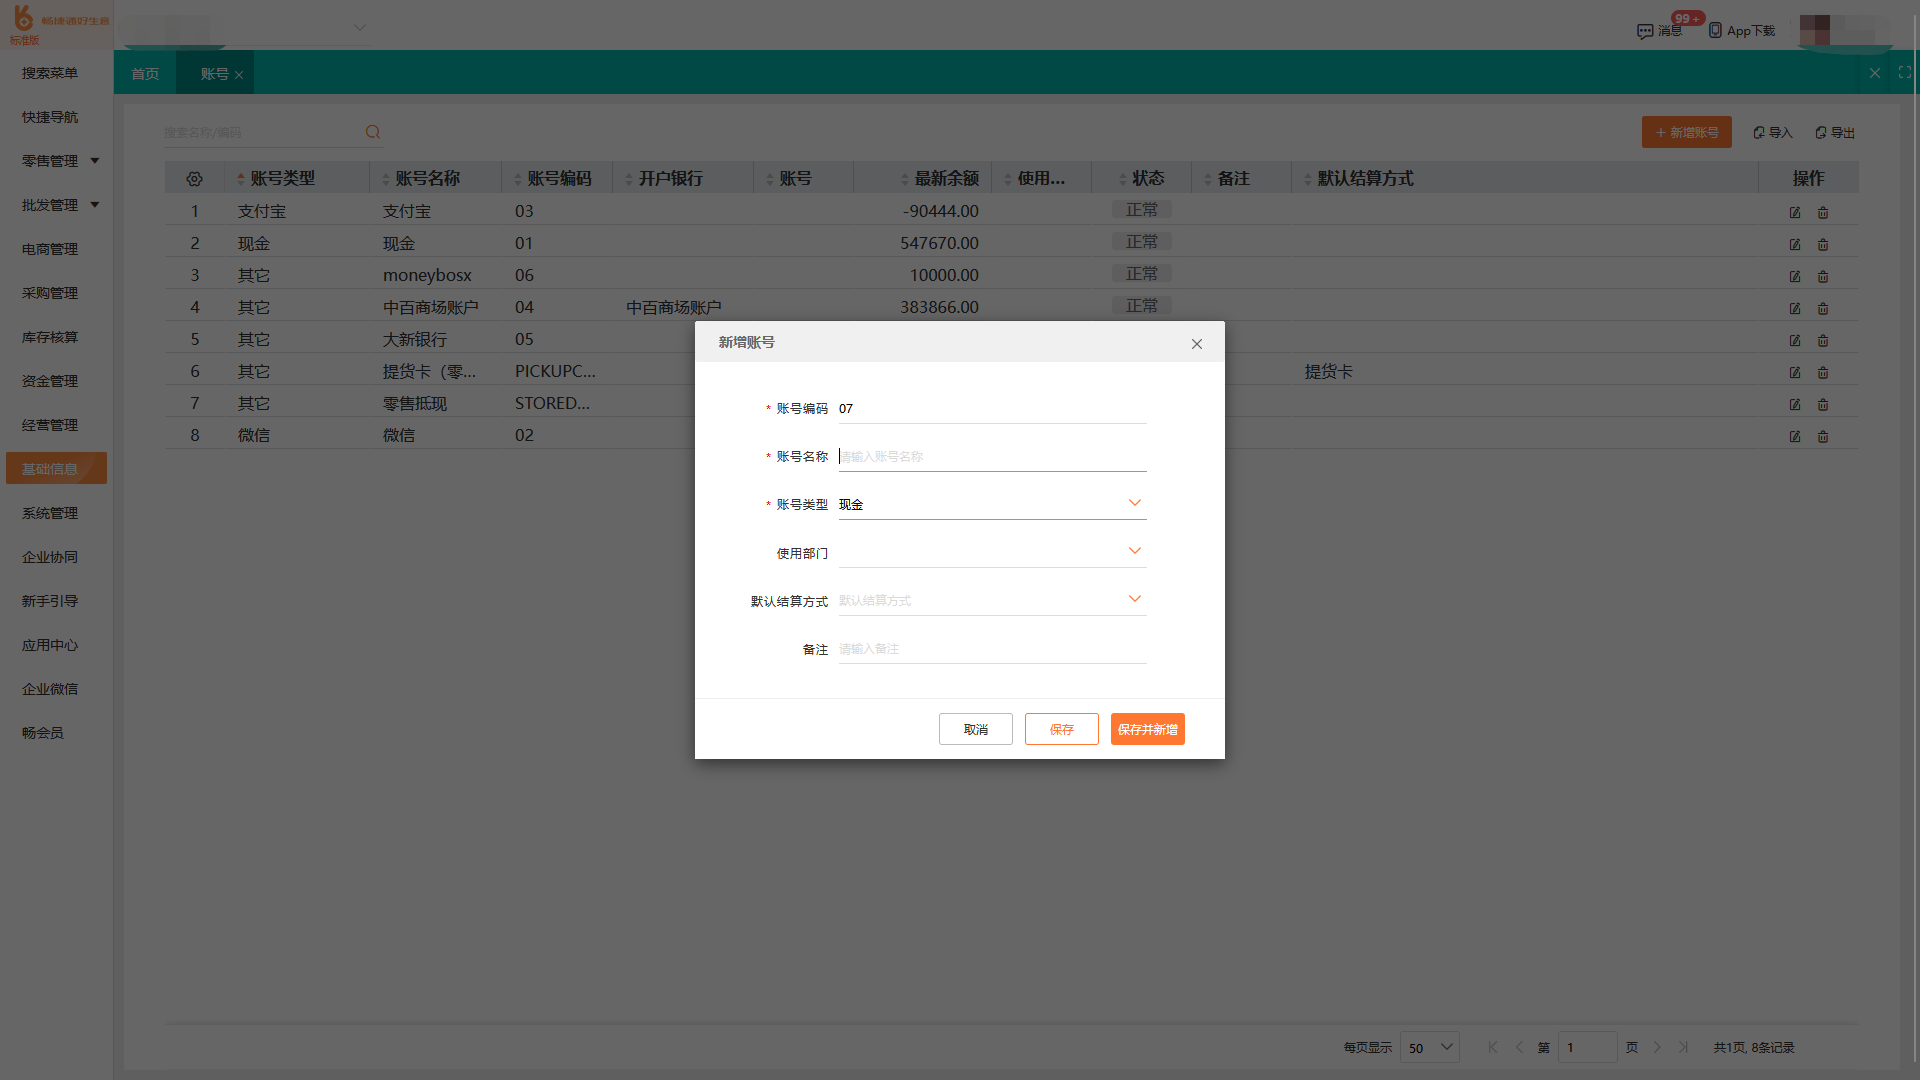Click the edit icon for 微信 account

[x=1795, y=436]
